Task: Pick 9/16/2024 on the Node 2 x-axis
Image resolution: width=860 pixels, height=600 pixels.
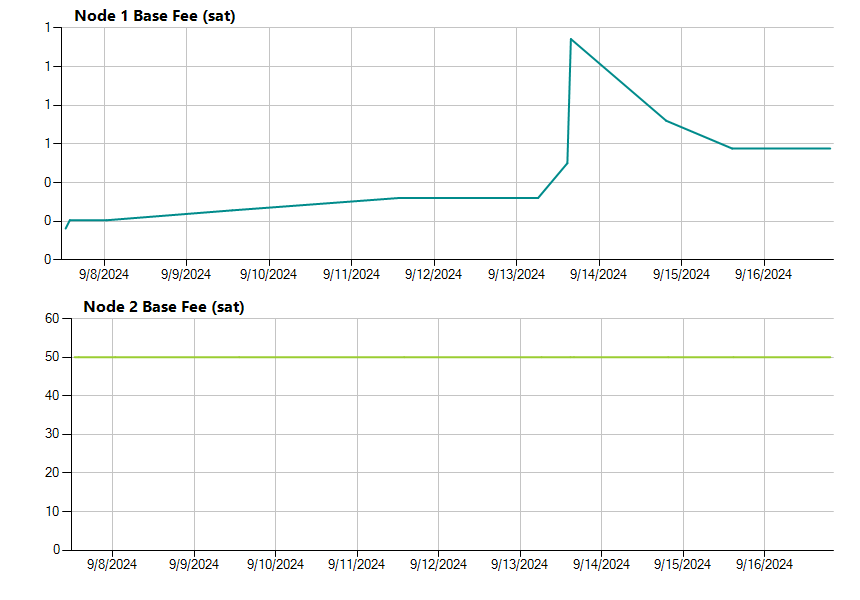Action: pyautogui.click(x=764, y=564)
